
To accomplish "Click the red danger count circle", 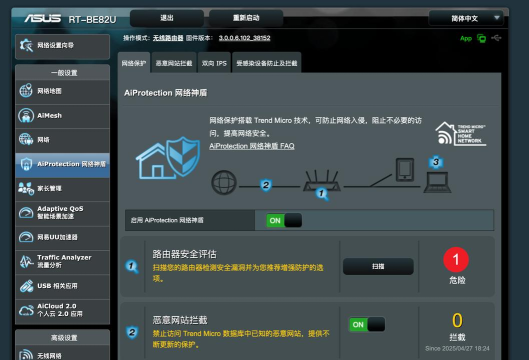I will point(456,259).
